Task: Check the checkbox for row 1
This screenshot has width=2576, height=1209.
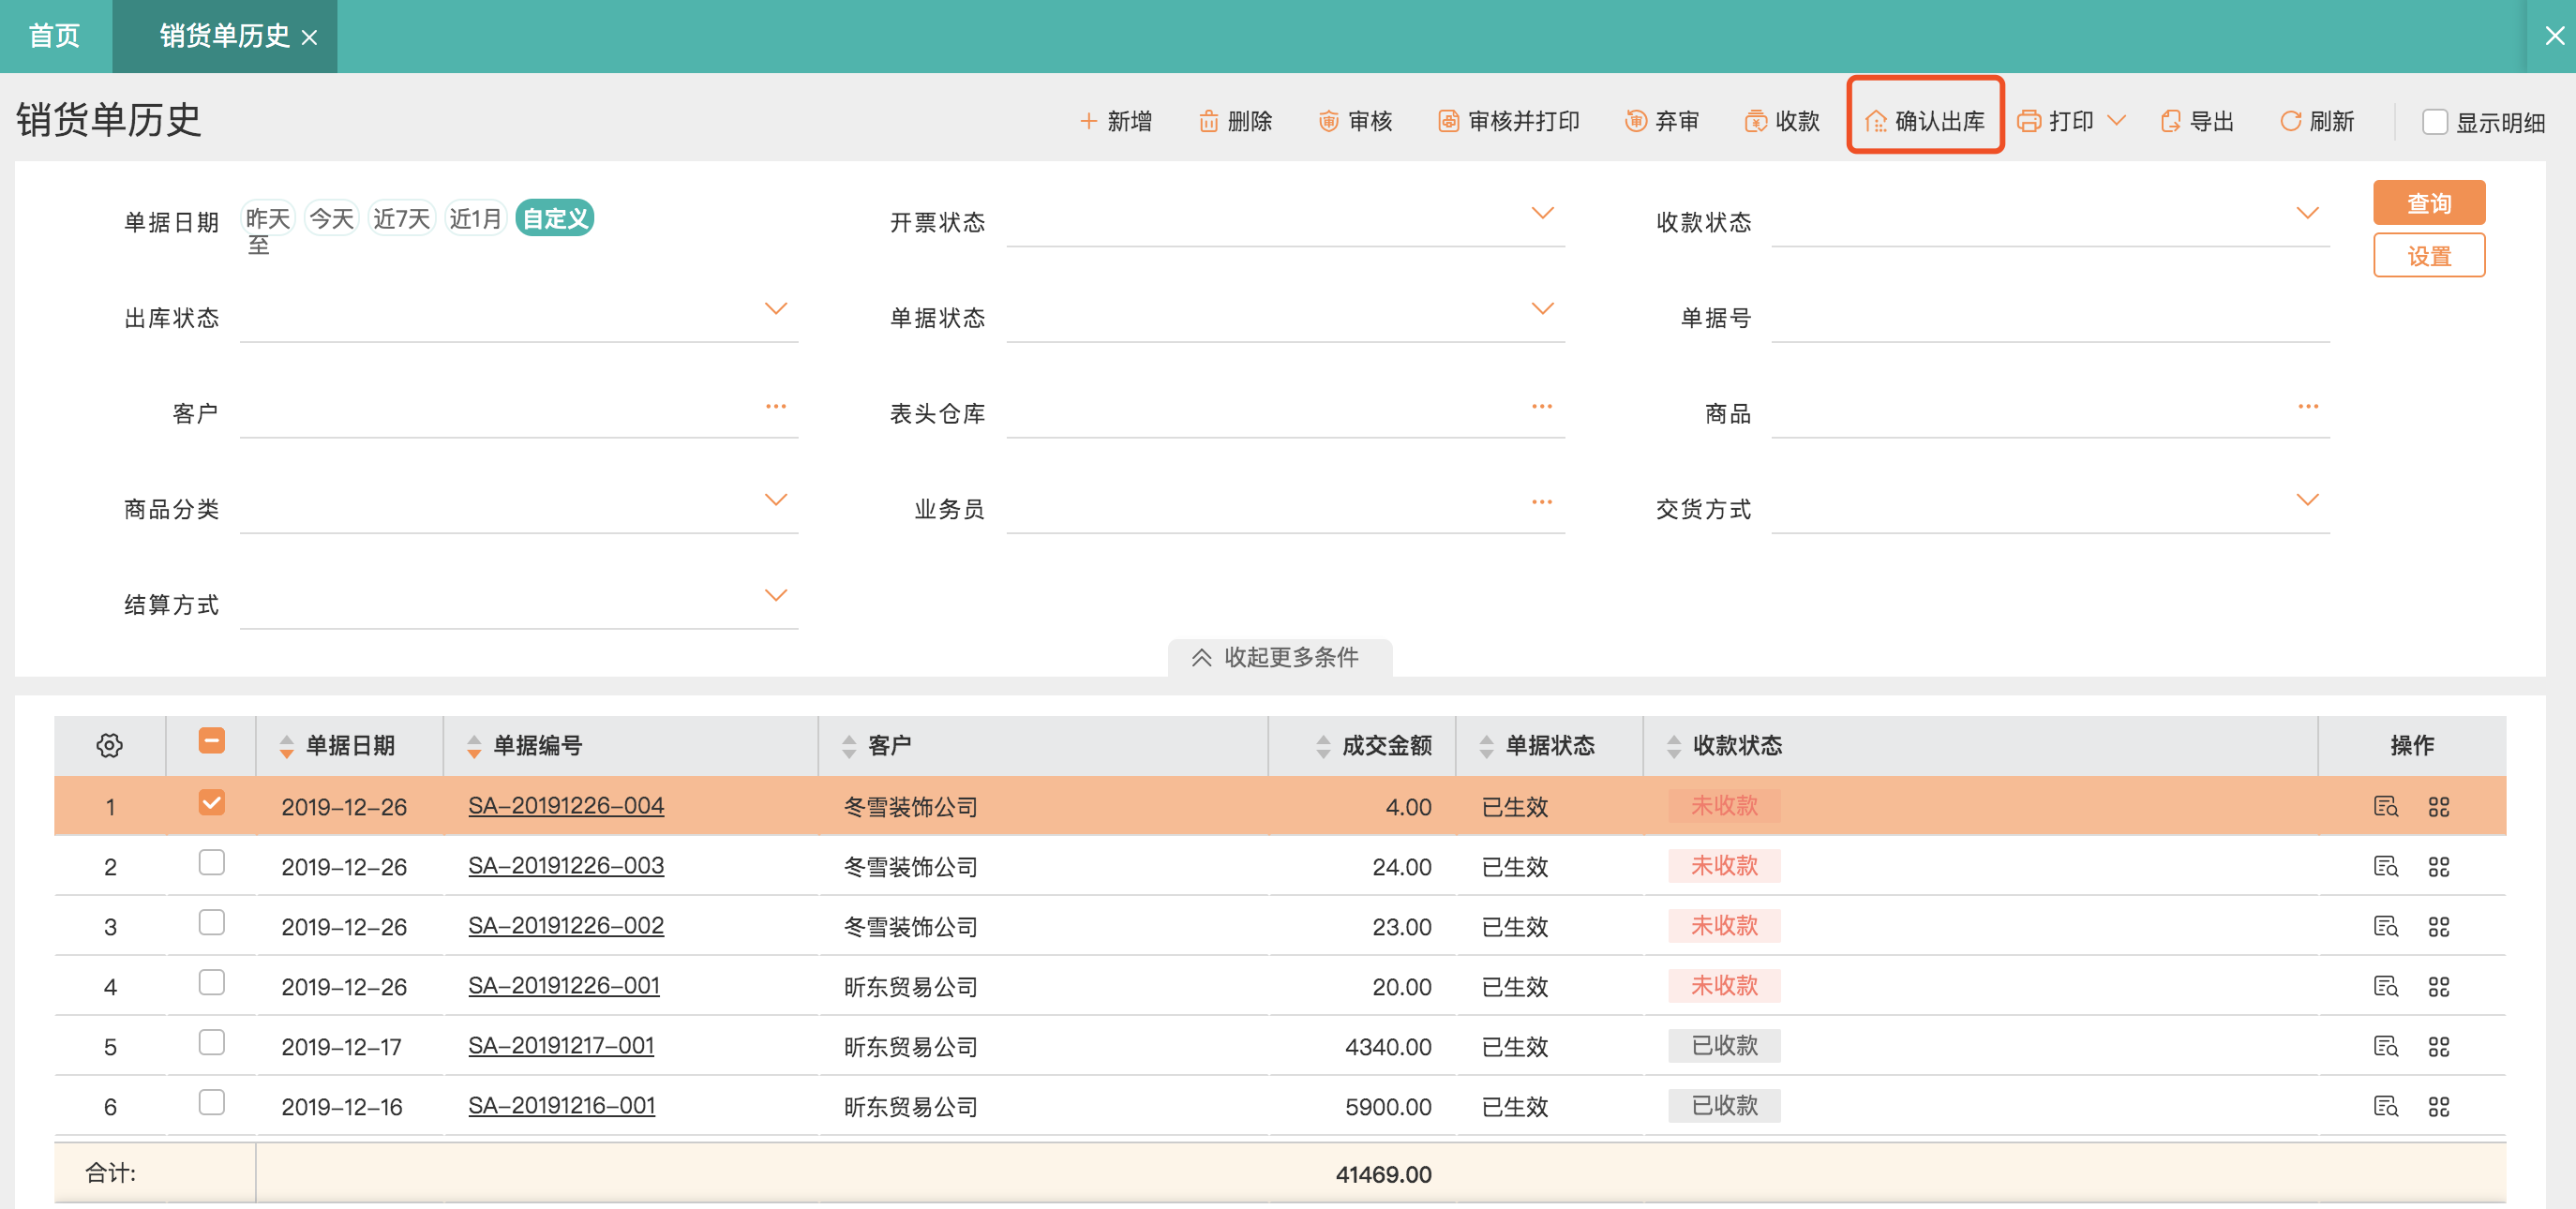Action: coord(210,803)
